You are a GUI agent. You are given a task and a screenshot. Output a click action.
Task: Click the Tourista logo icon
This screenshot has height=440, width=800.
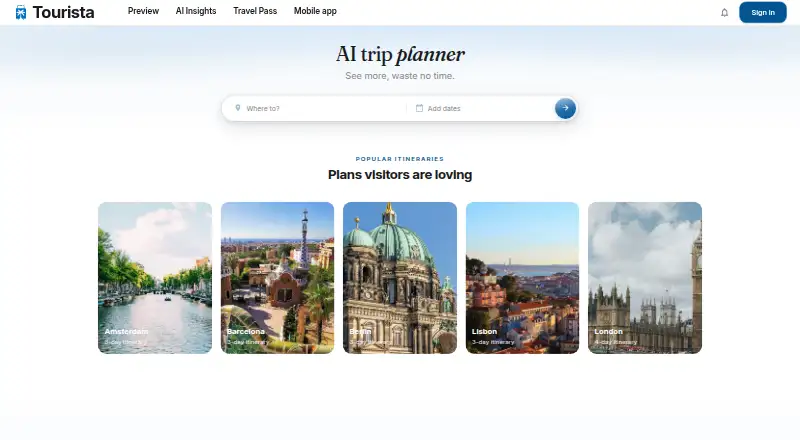click(20, 12)
